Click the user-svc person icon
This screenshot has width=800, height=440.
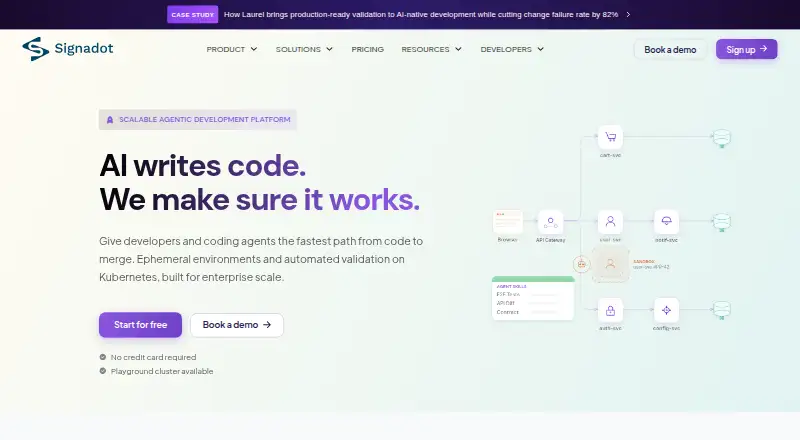[610, 222]
